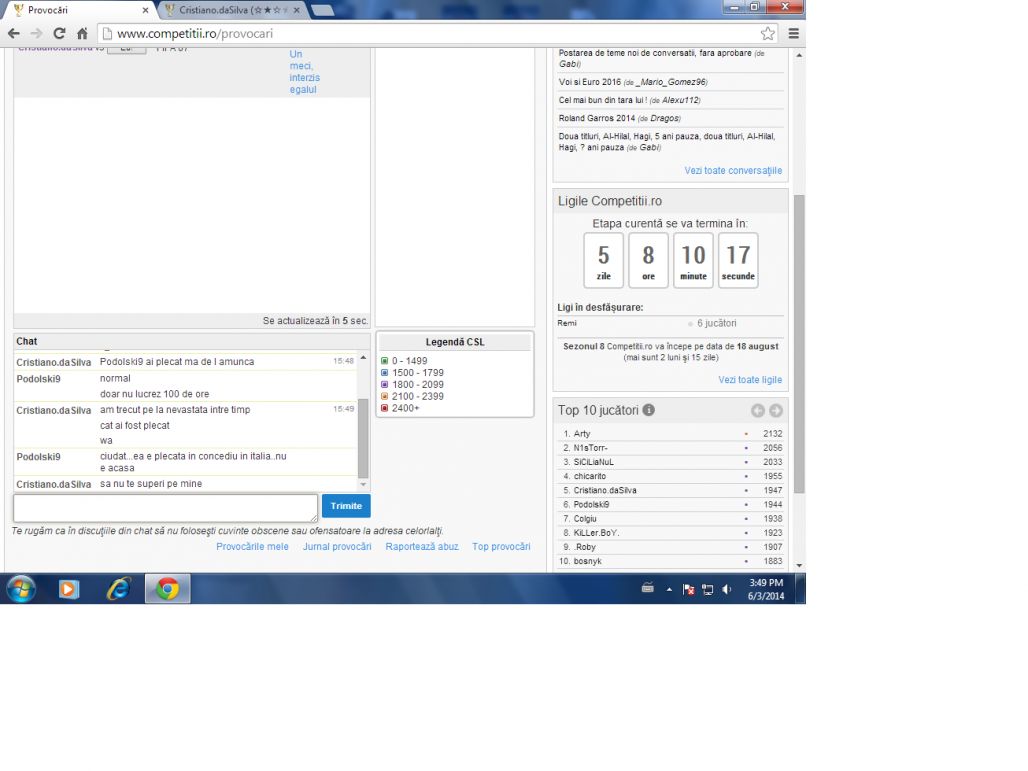Screen dimensions: 1028x771
Task: Open the Vezi toate ligile link
Action: 749,380
